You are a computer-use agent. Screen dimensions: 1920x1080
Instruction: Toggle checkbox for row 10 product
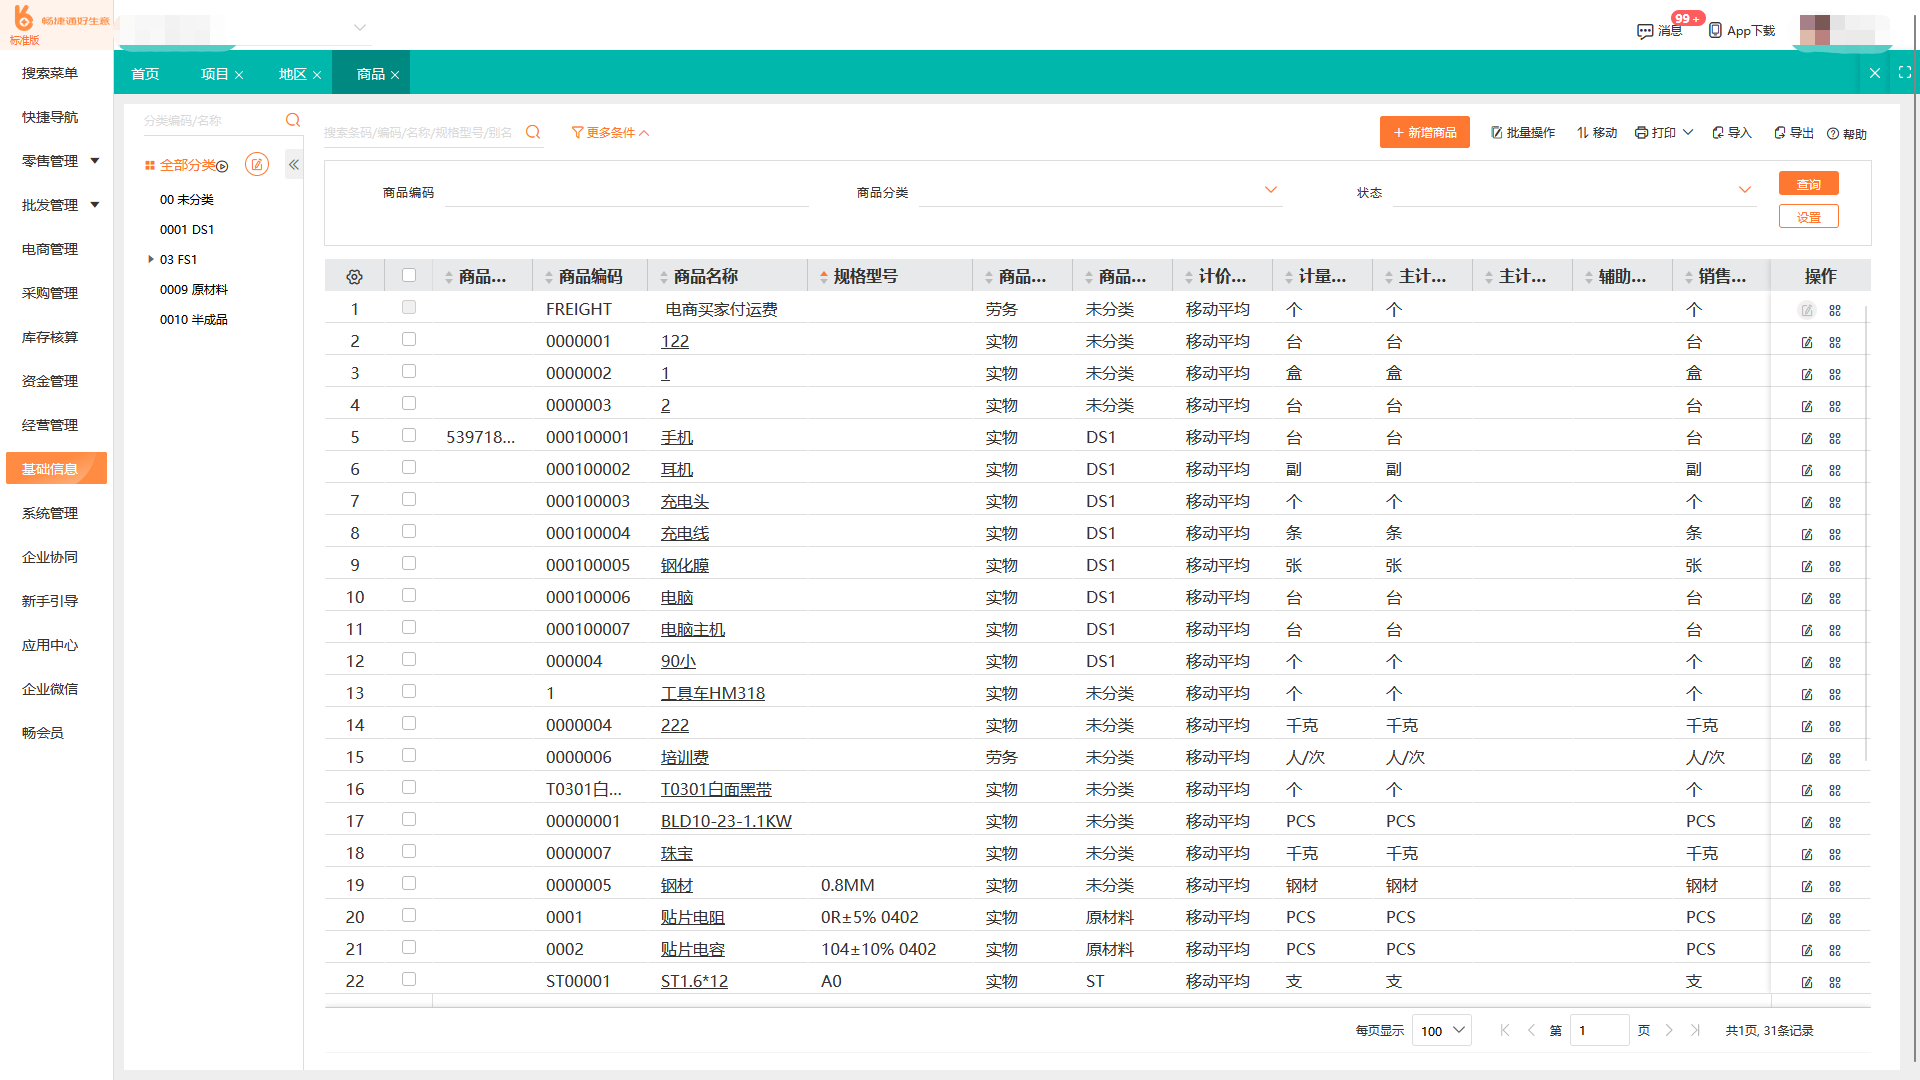410,596
